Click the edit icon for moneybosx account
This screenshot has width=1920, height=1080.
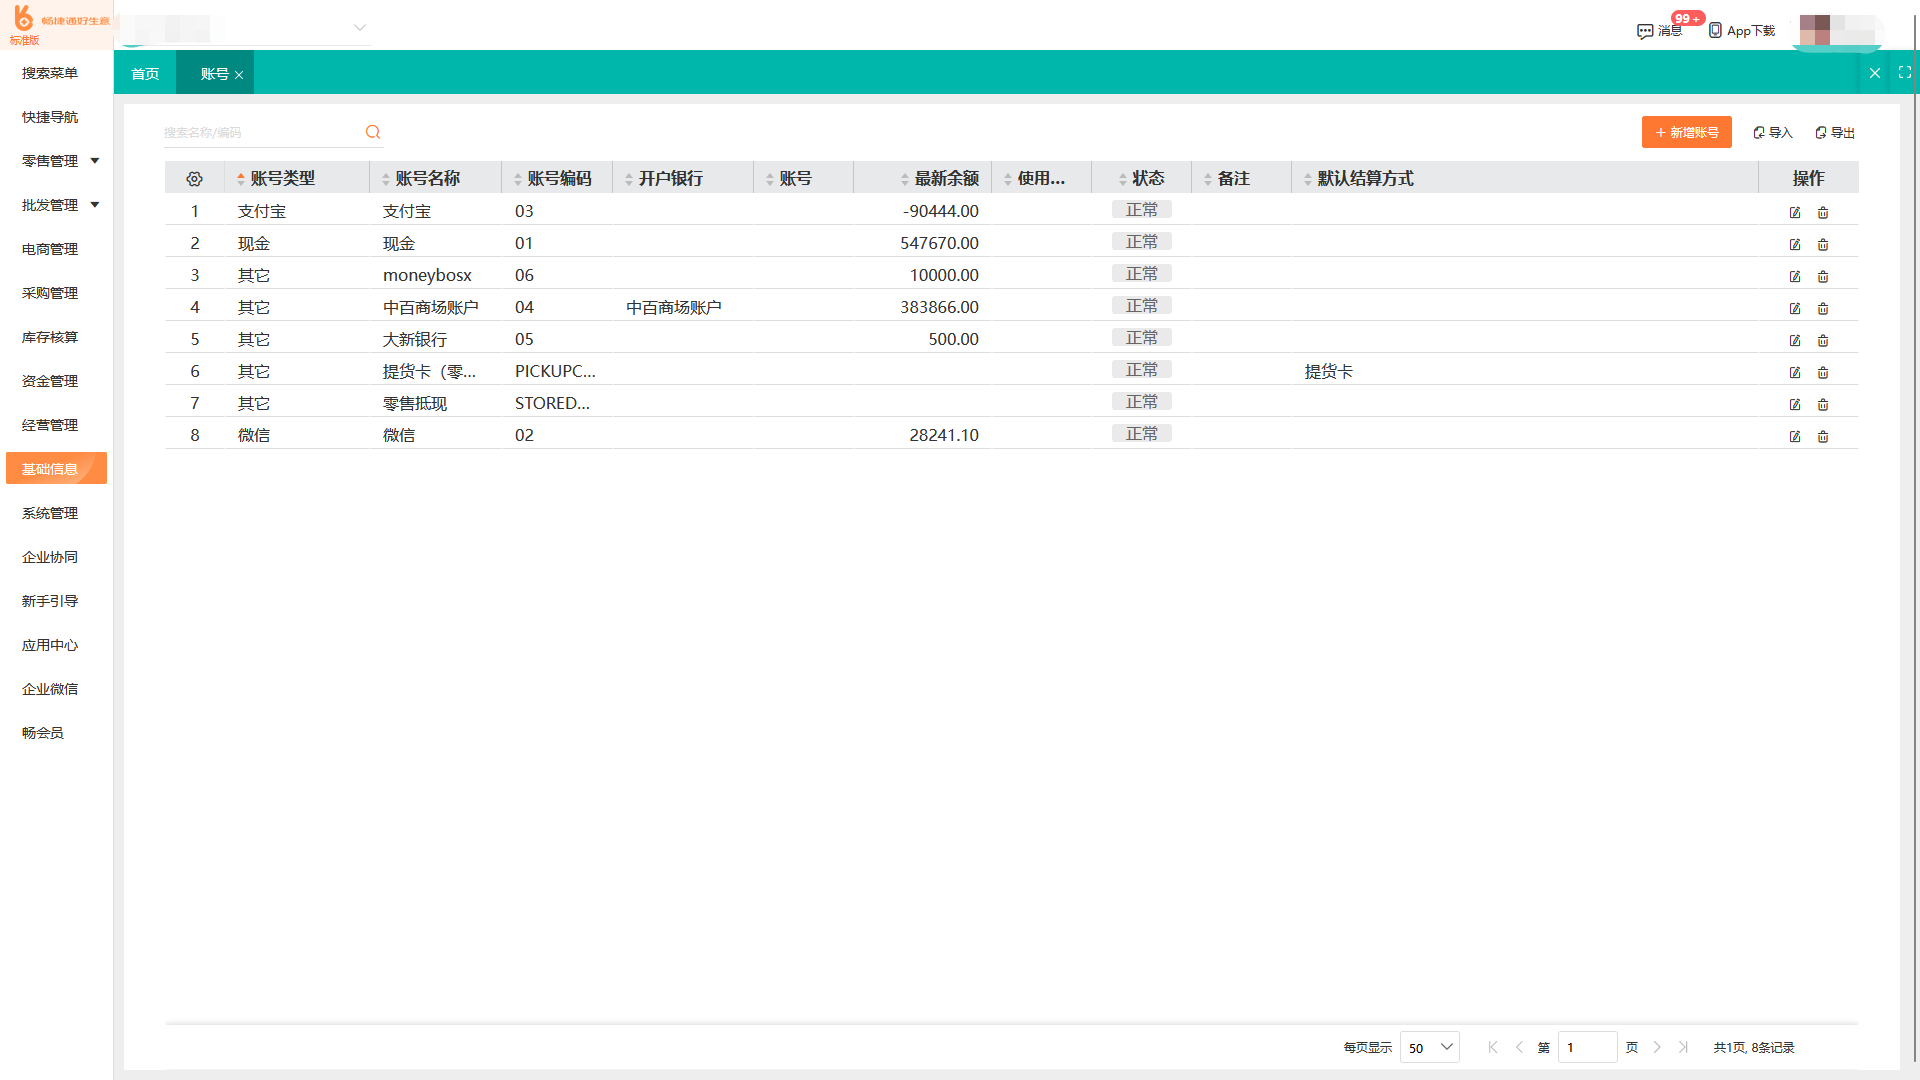tap(1795, 274)
